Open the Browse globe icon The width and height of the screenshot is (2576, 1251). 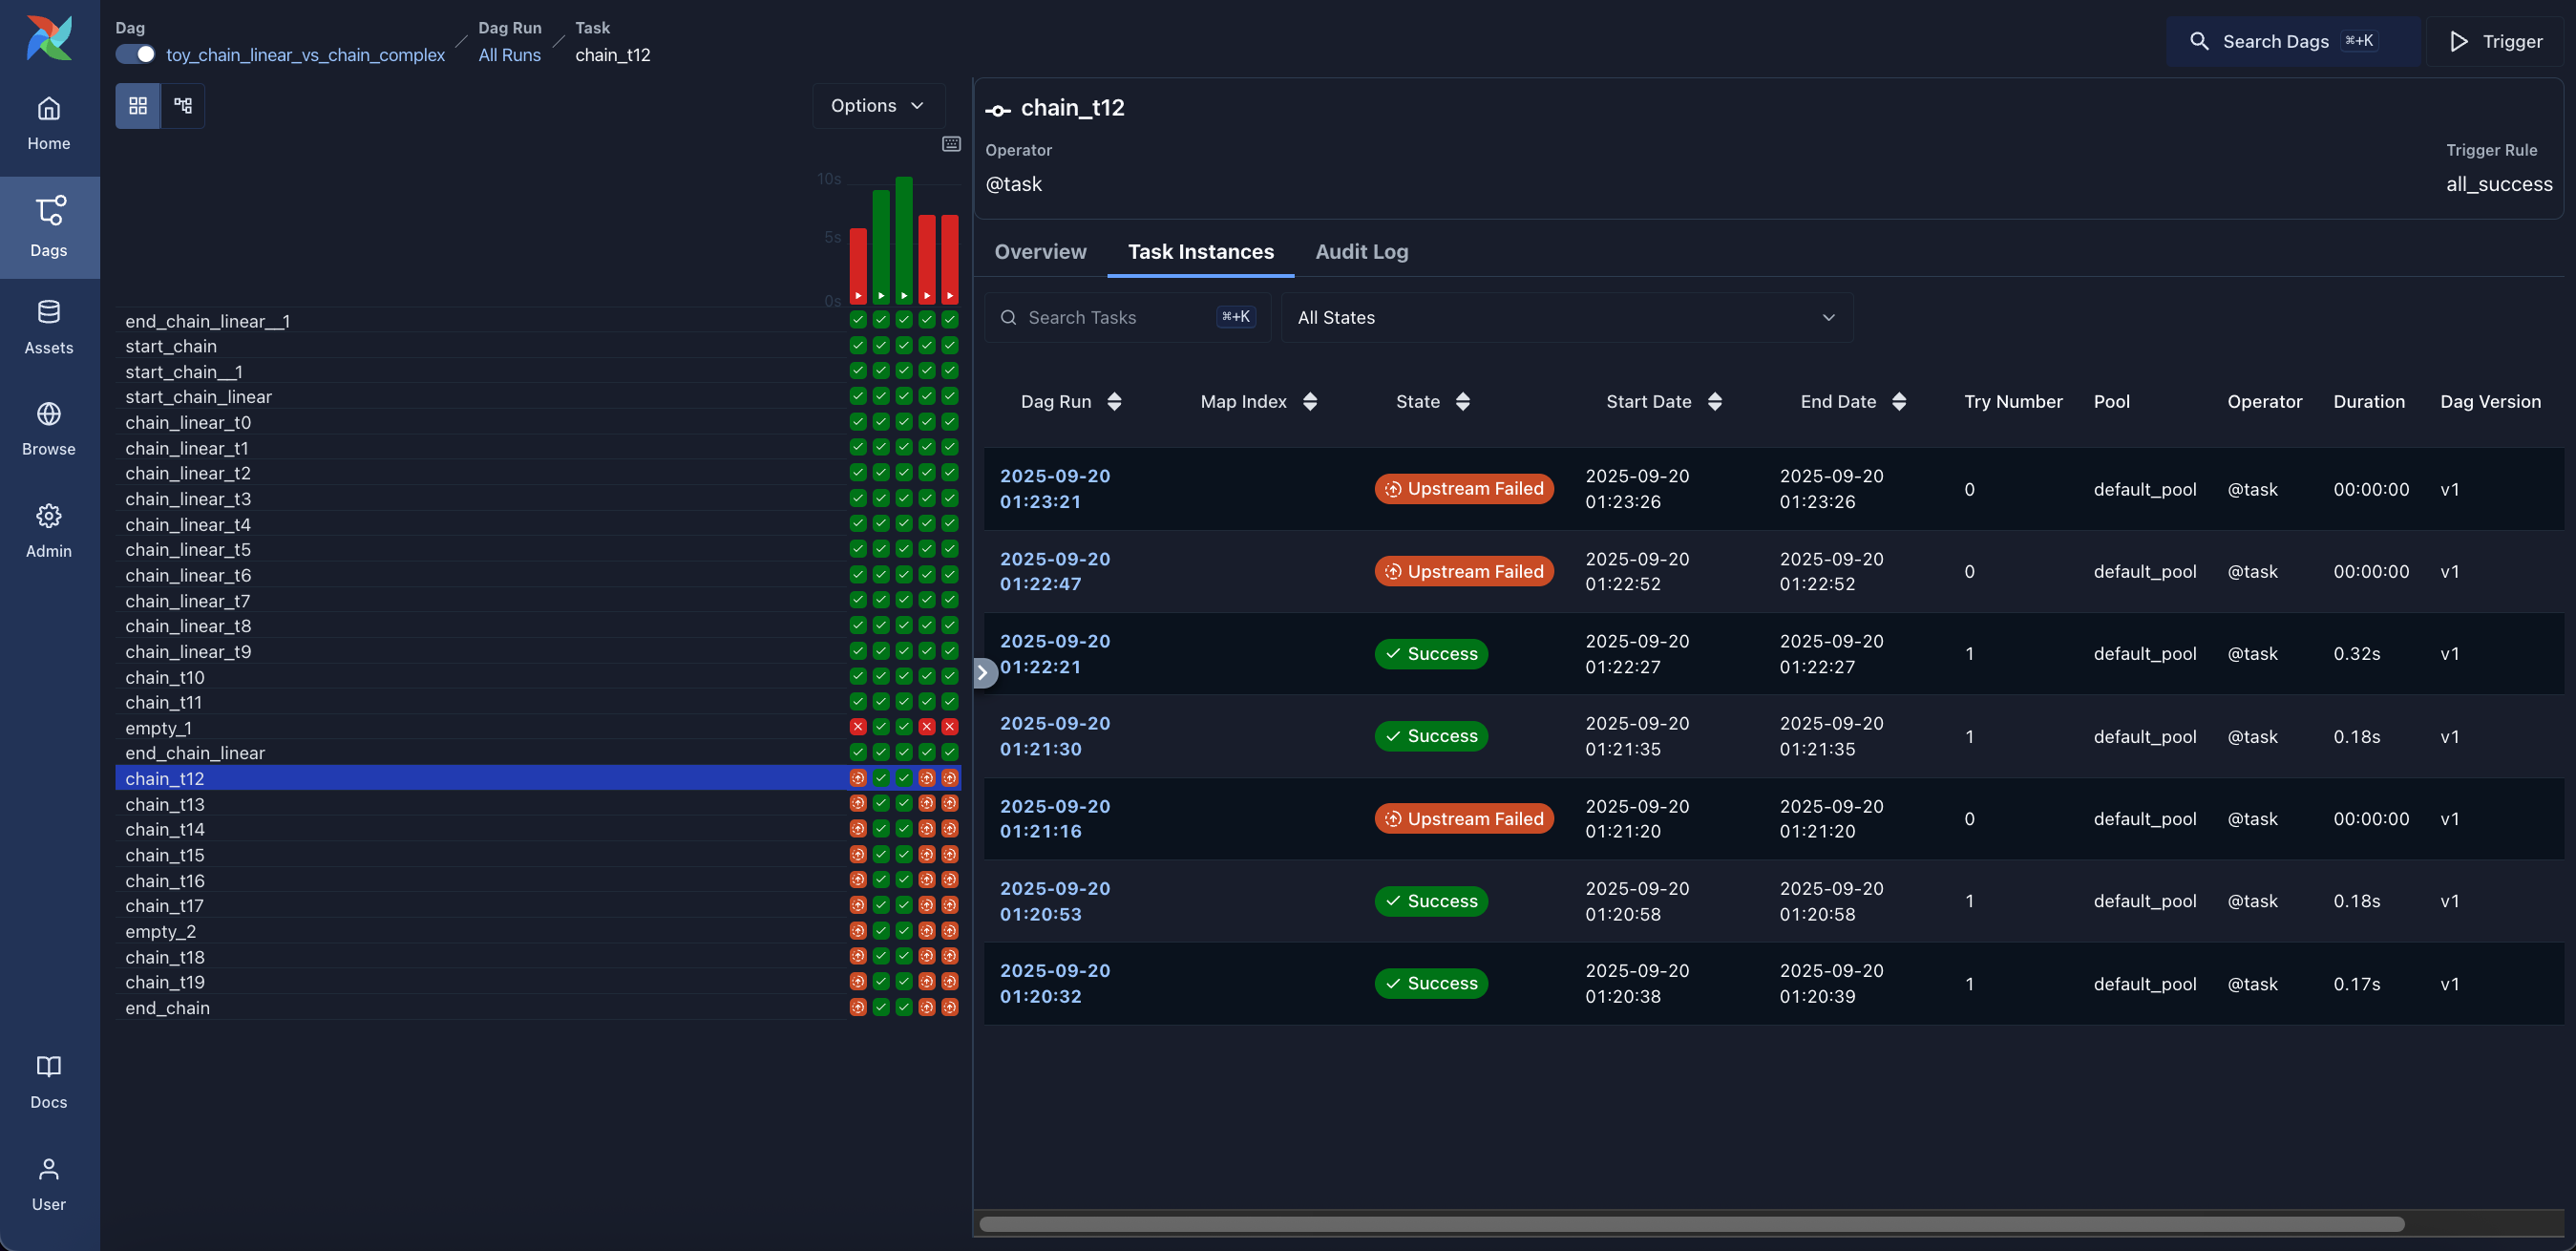[48, 414]
